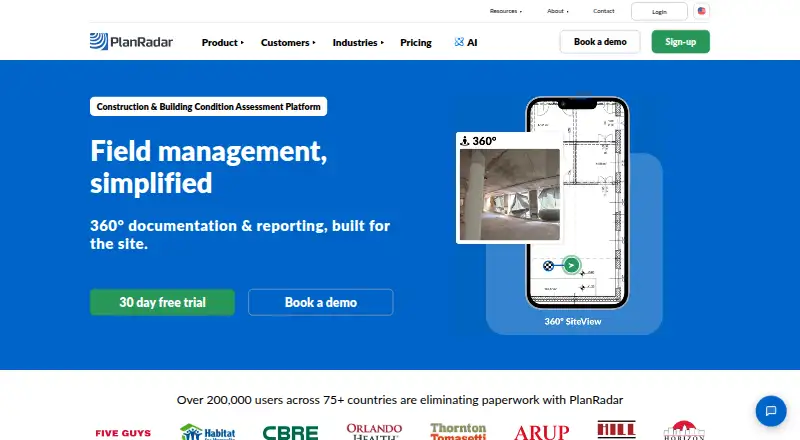Open the About dropdown in top bar

tap(558, 11)
